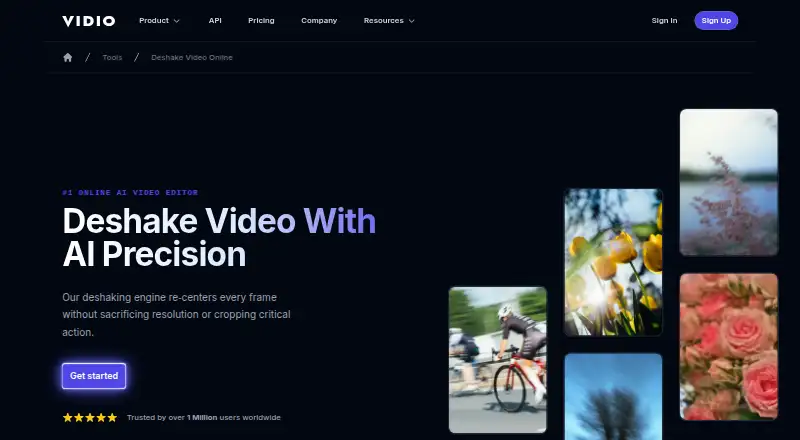Click the 'Deshake Video With AI Precision' heading

tap(219, 237)
